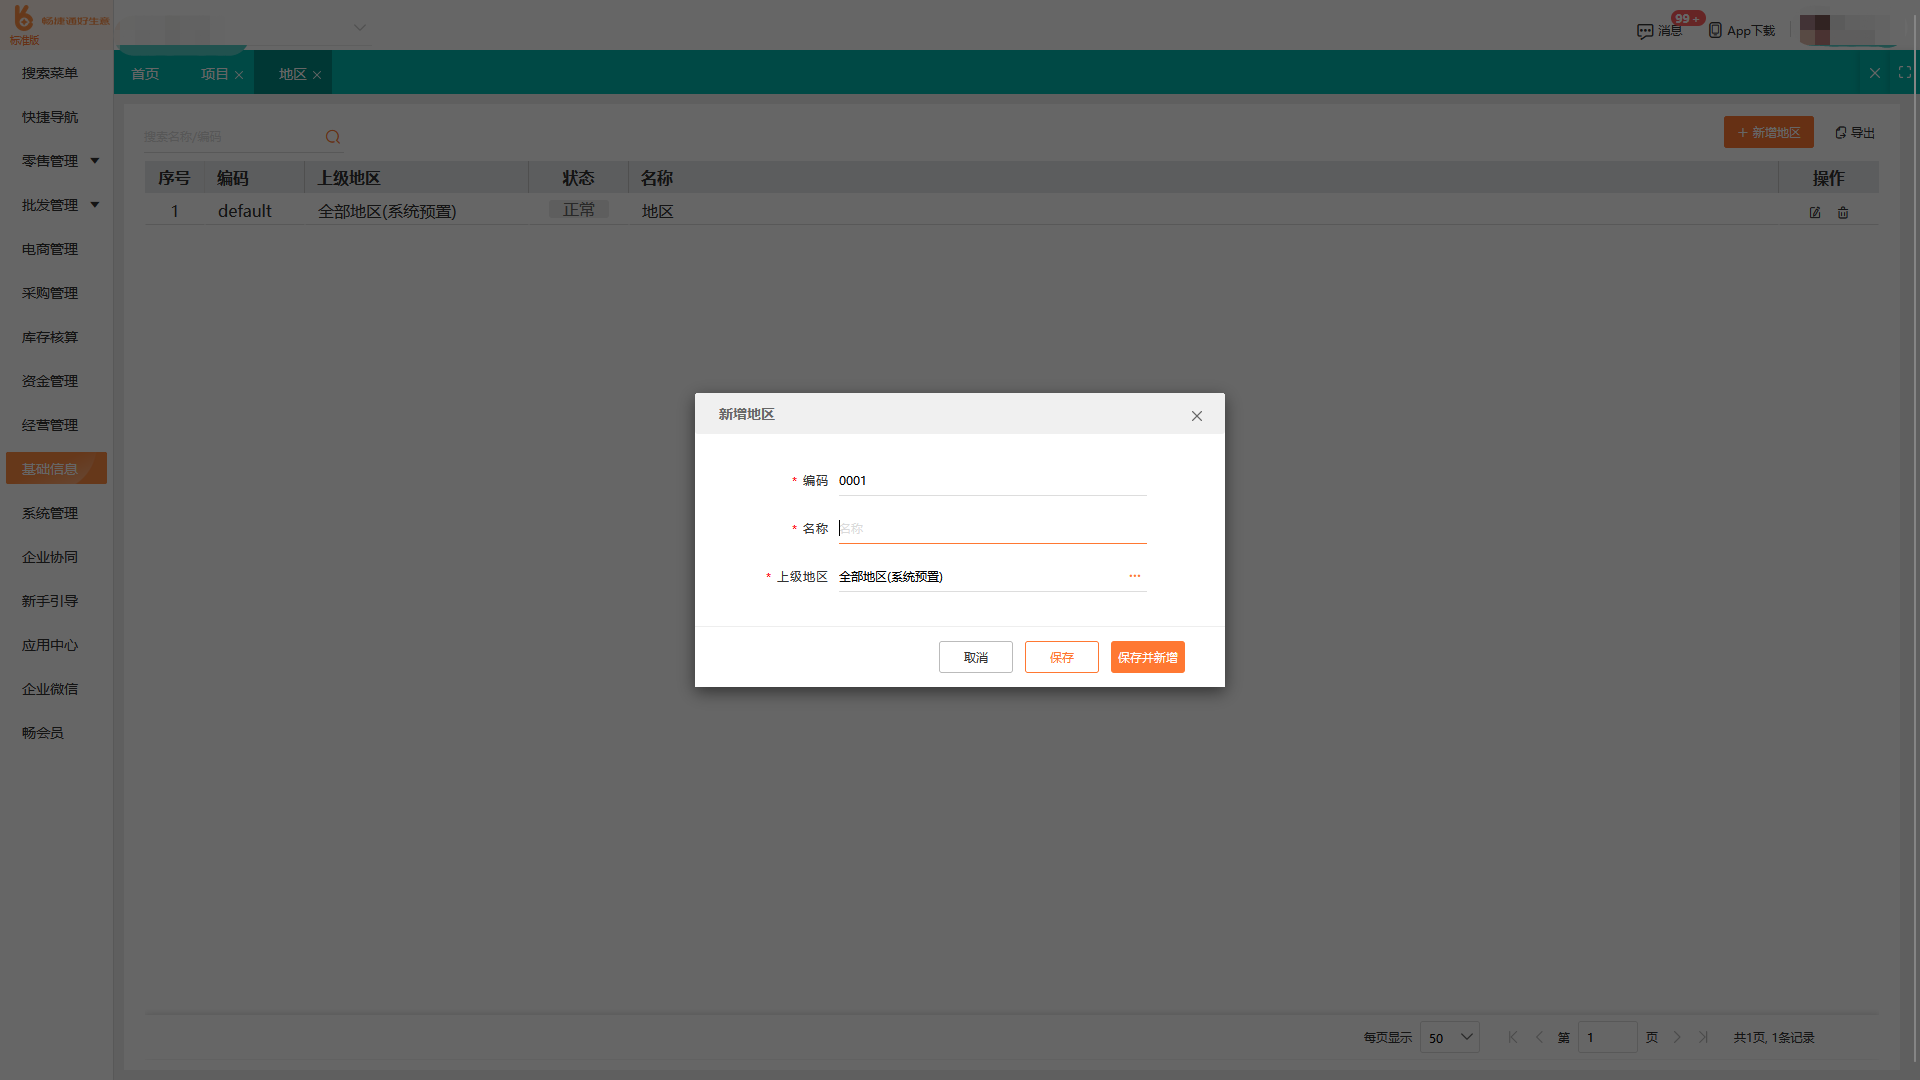Click the delete icon for 地区 row

(x=1842, y=212)
